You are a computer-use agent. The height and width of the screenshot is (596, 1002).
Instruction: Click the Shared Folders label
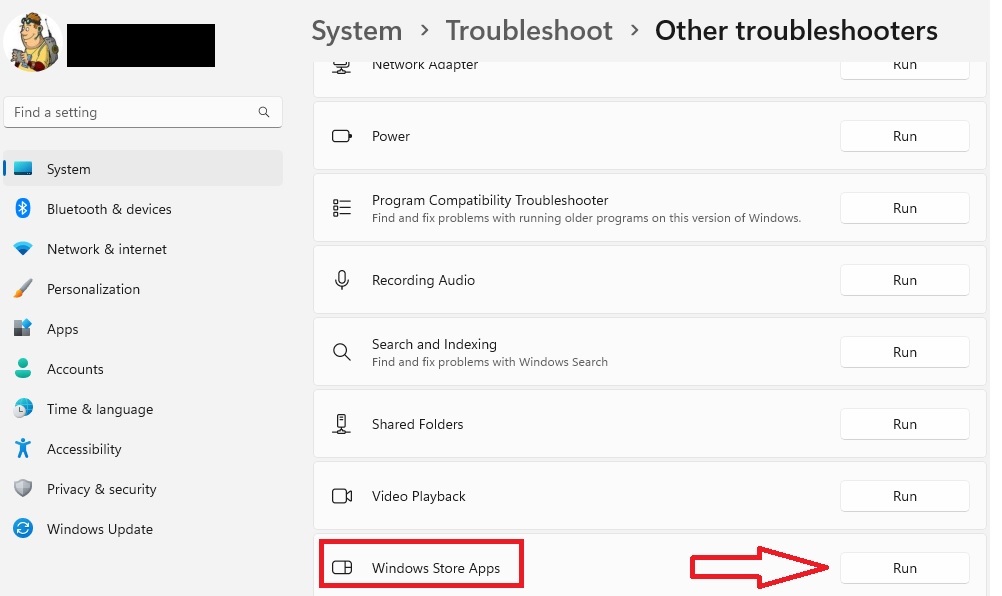tap(417, 424)
